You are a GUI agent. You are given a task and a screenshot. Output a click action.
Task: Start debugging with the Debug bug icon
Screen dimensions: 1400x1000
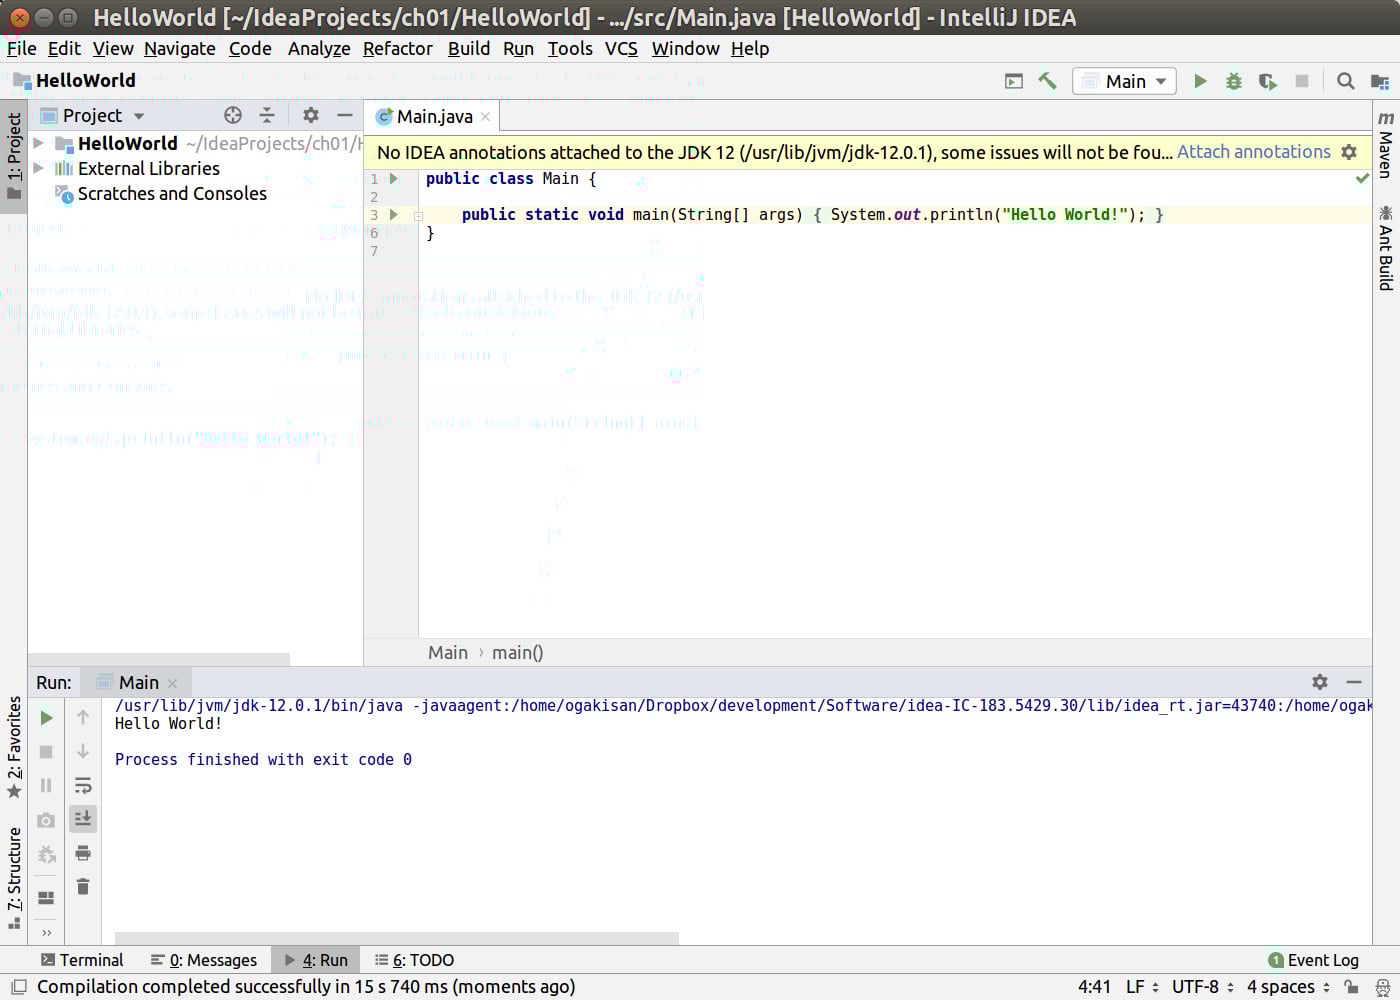tap(1233, 81)
